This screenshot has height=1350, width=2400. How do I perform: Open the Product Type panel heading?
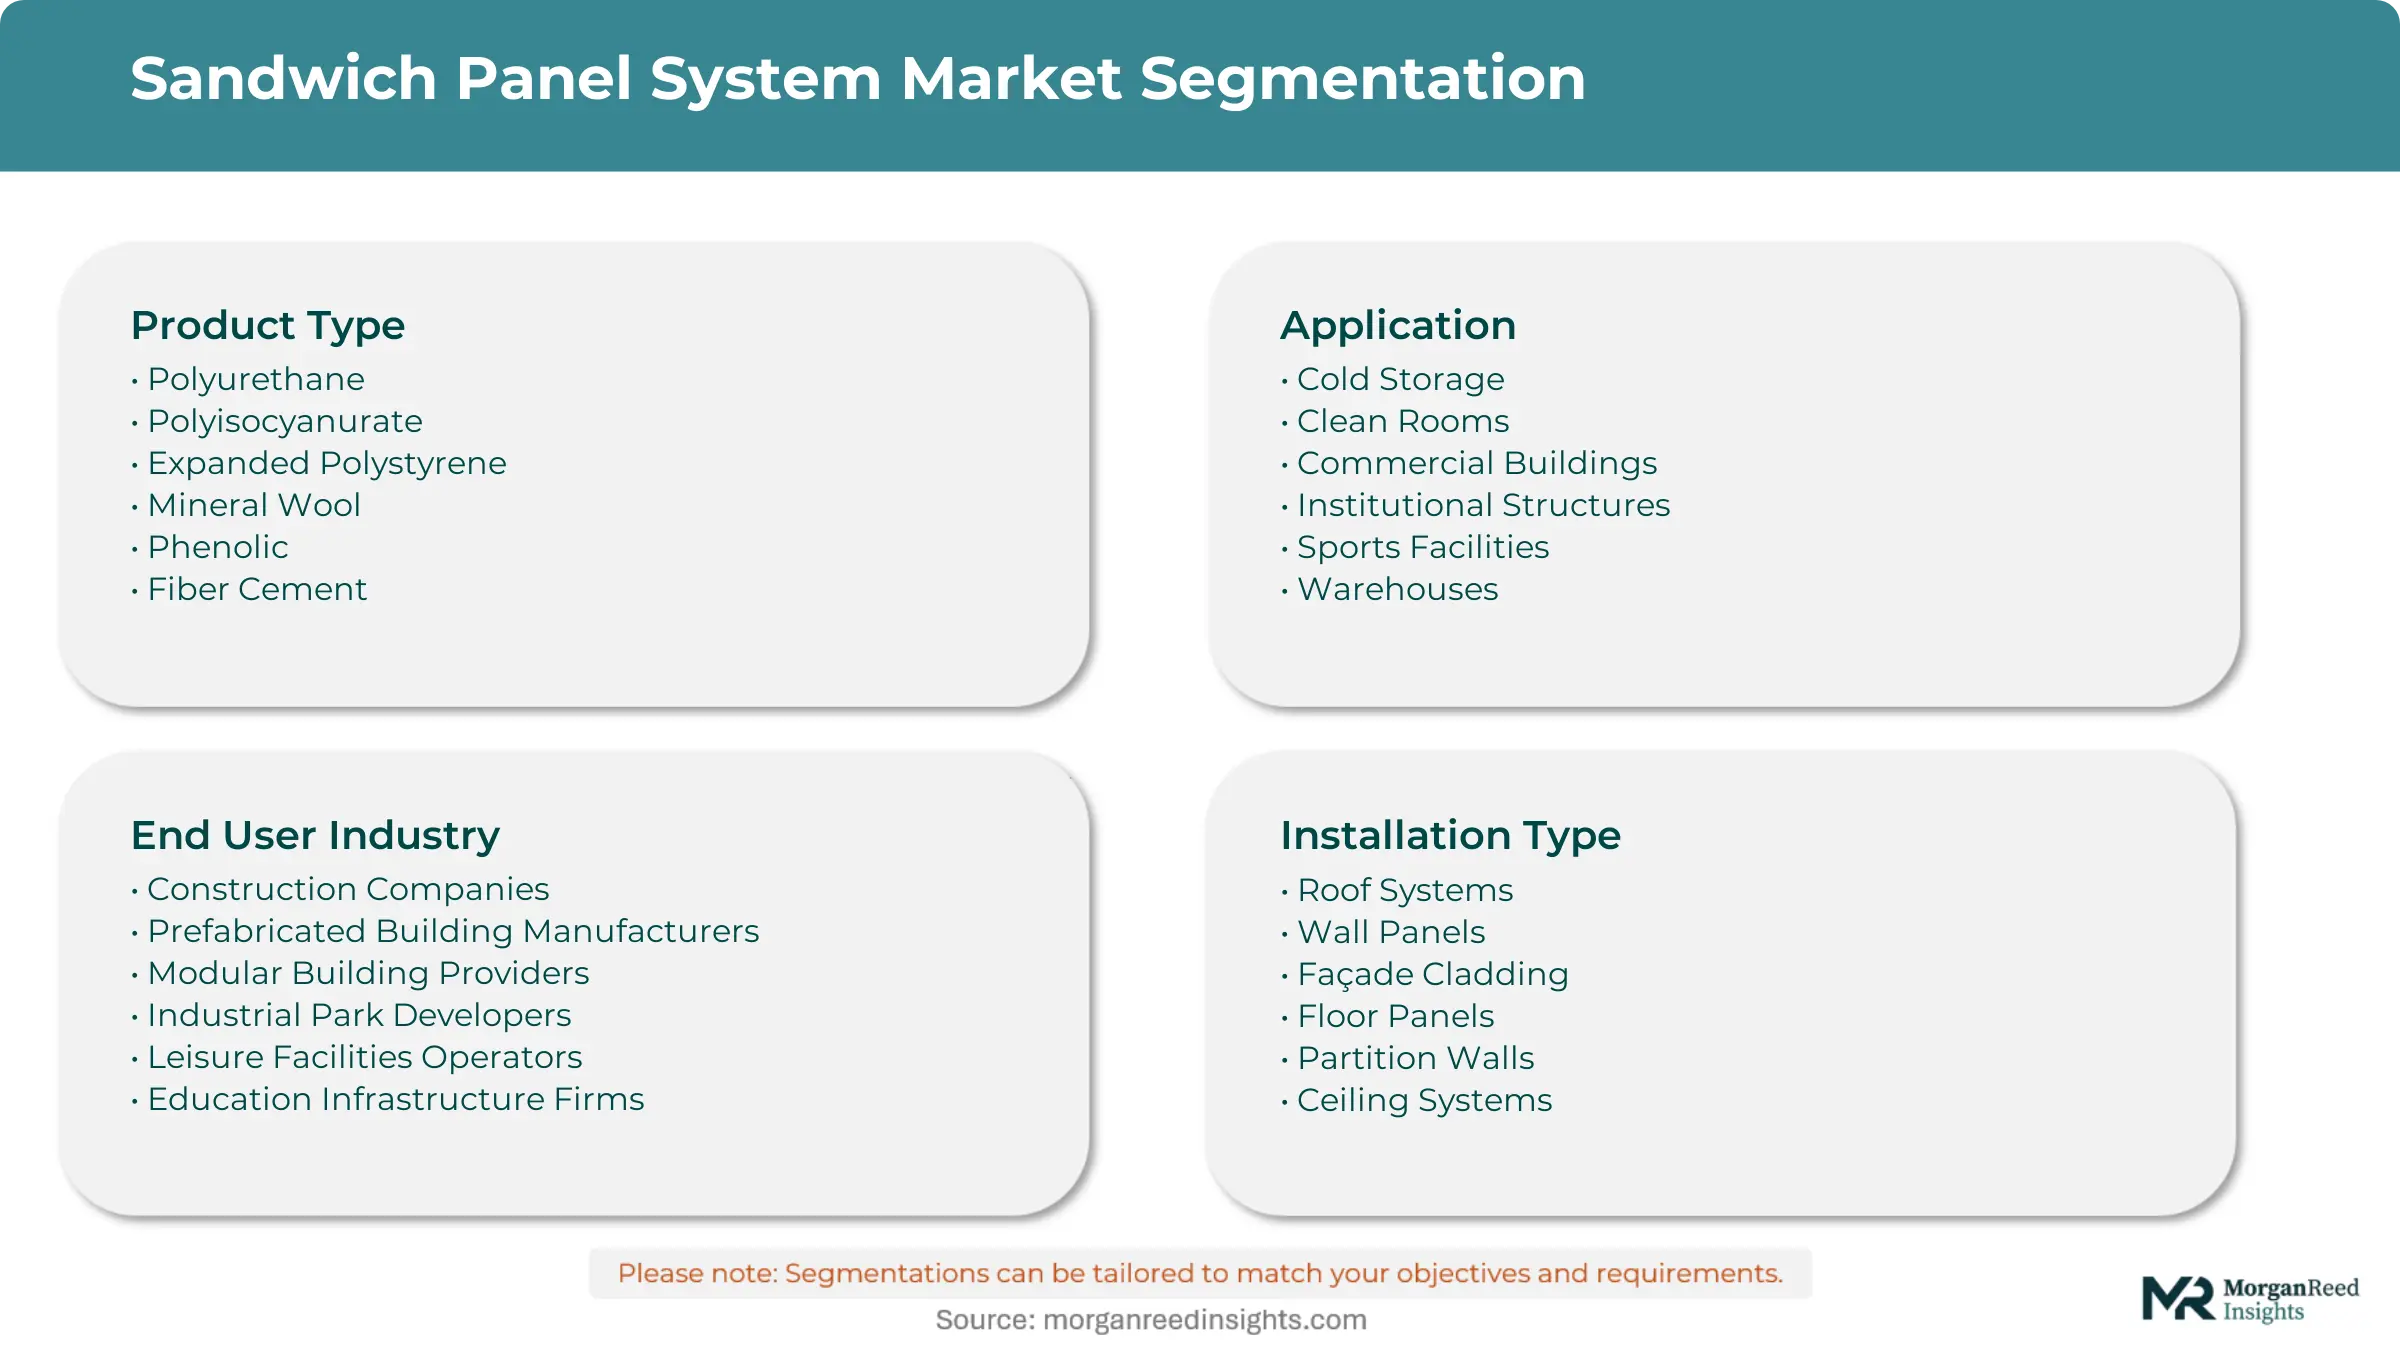[x=268, y=325]
